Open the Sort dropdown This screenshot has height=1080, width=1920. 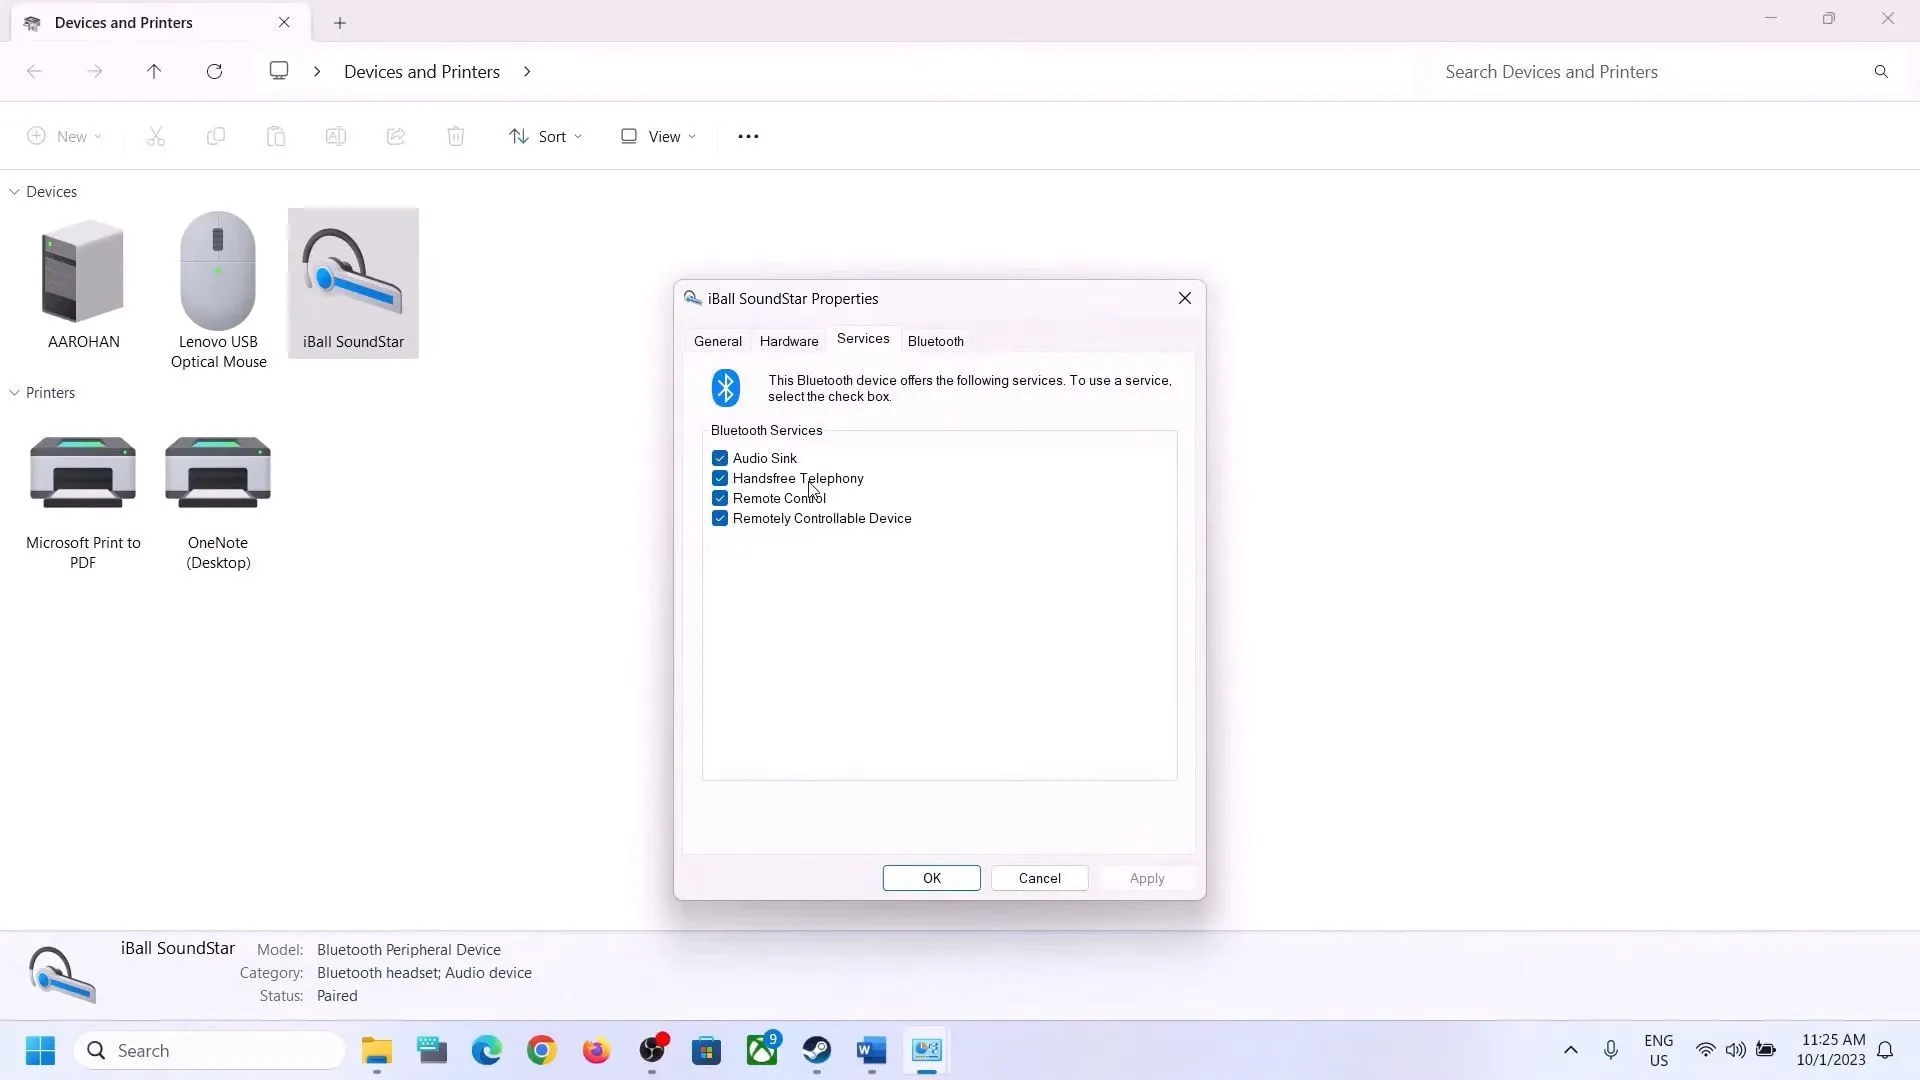coord(545,136)
